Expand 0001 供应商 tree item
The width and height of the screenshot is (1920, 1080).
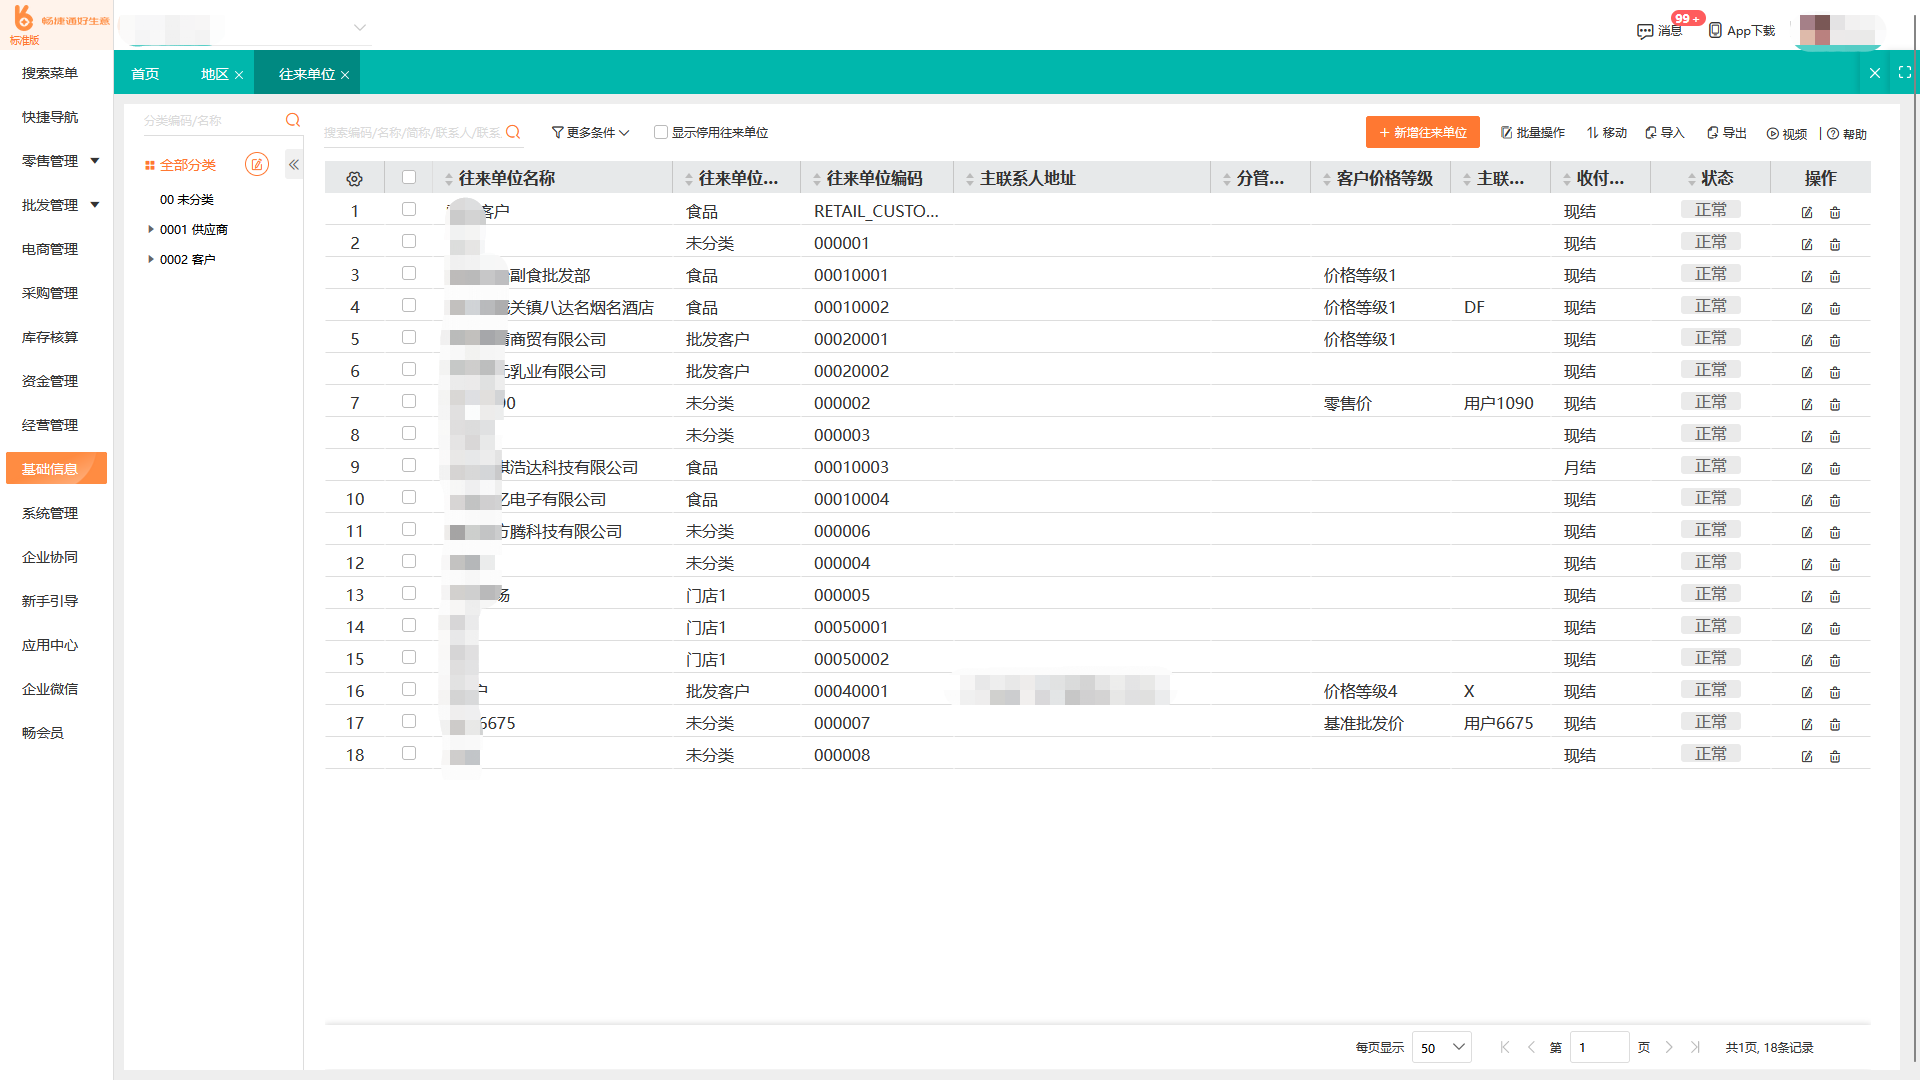150,229
